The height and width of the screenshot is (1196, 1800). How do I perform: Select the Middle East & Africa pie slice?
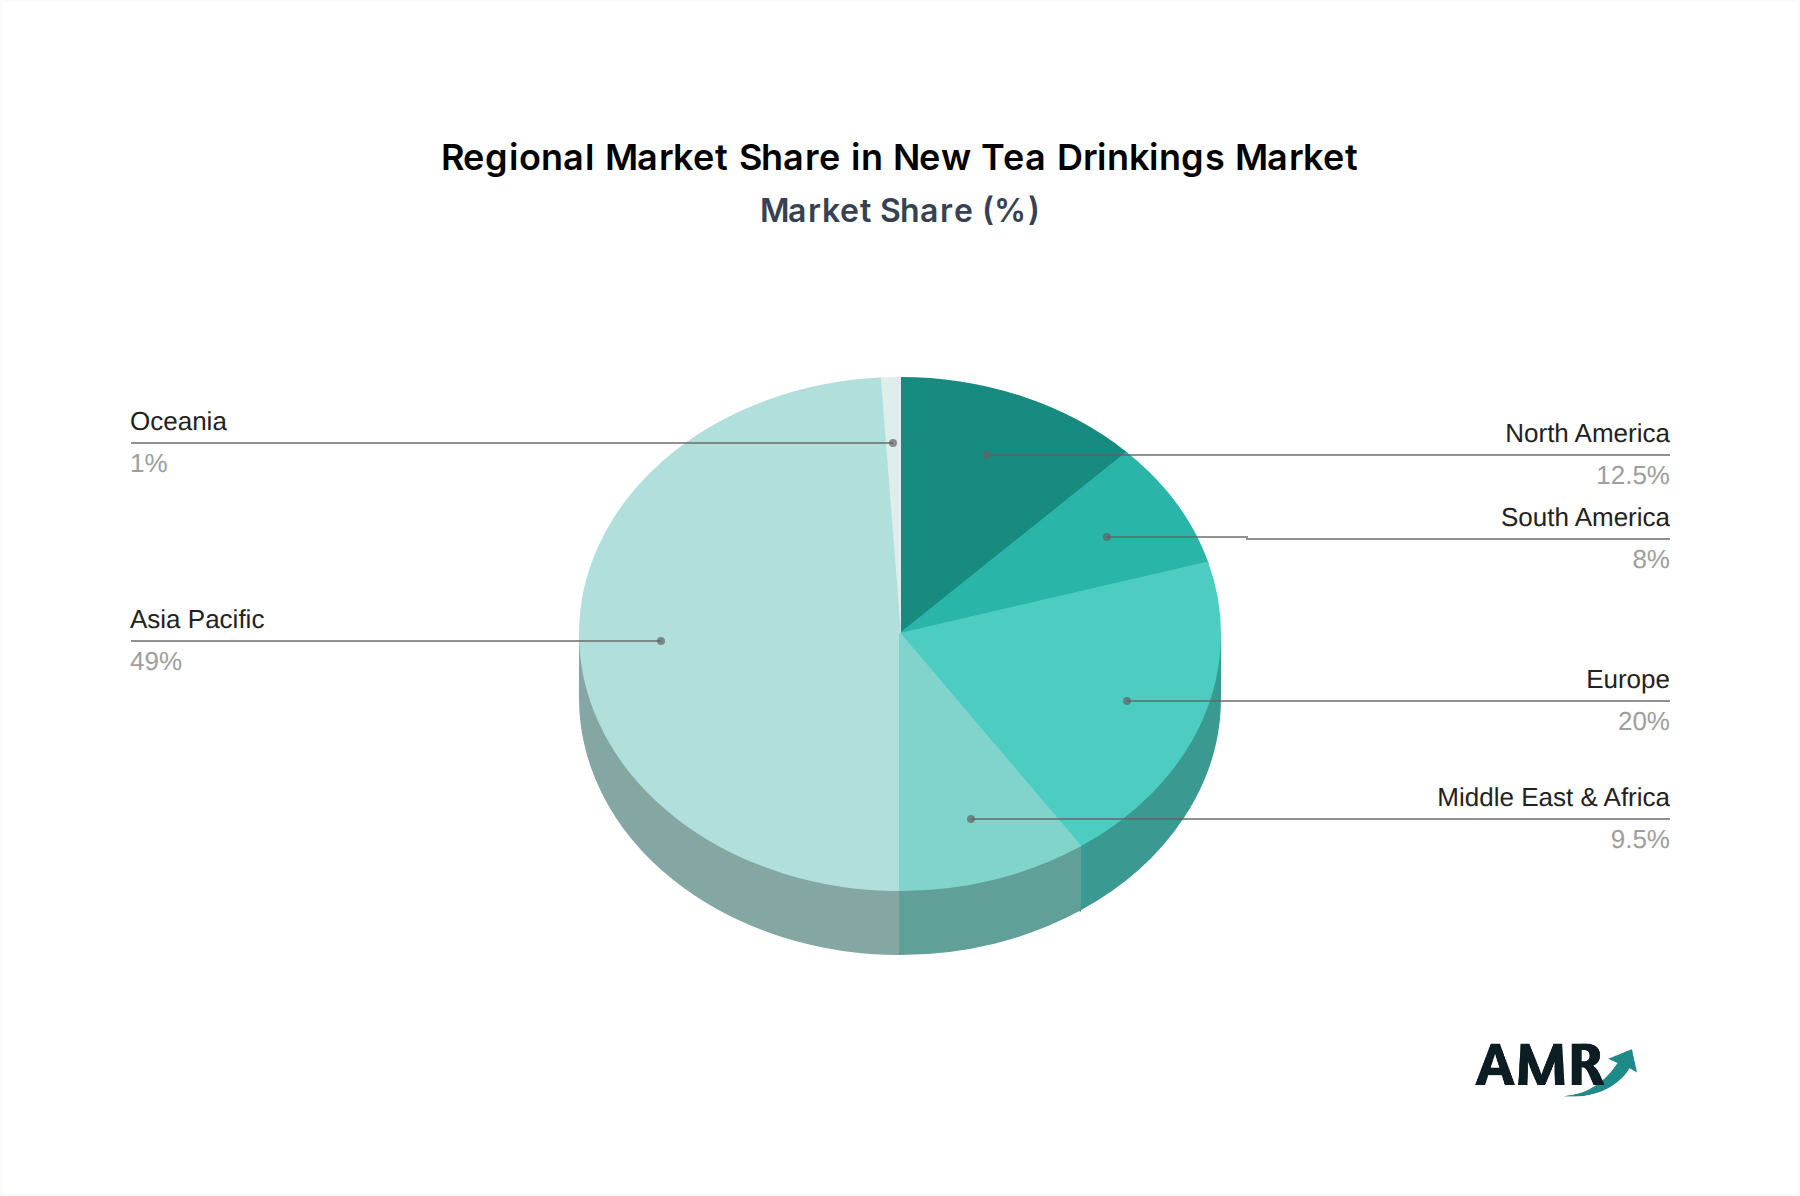coord(975,800)
